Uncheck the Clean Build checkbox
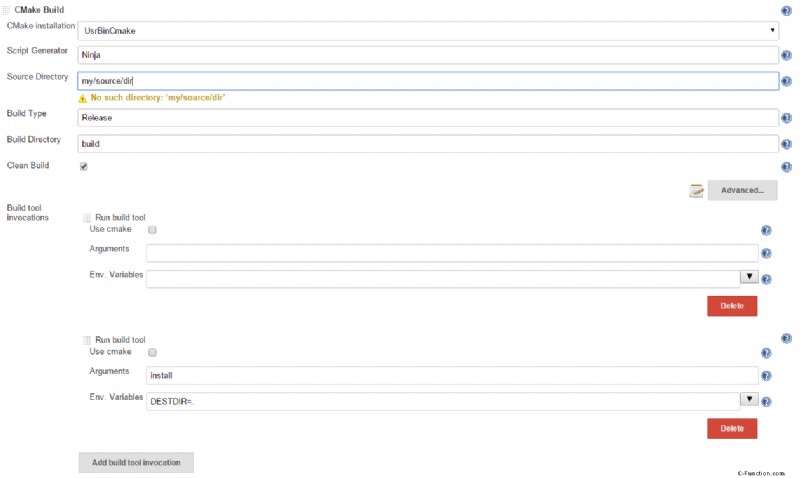This screenshot has width=800, height=478. pos(84,166)
